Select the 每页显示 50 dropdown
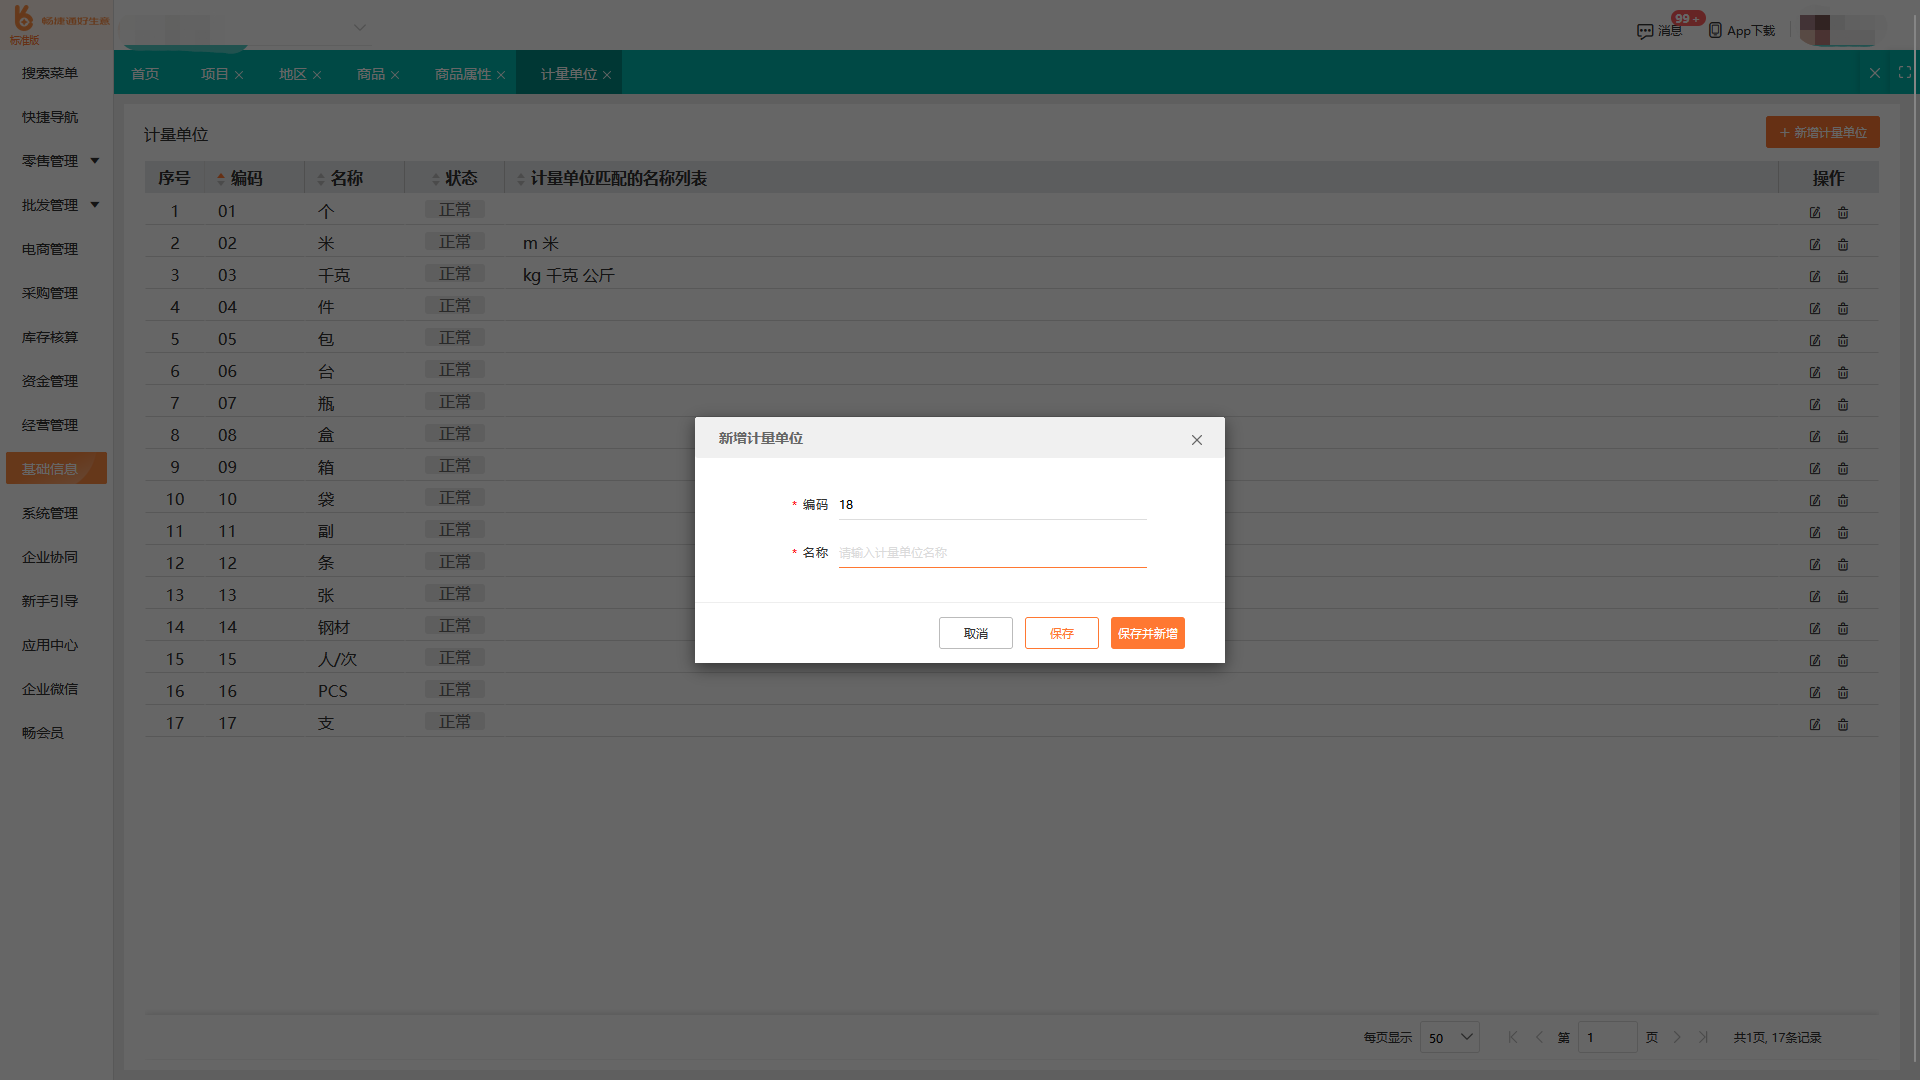Image resolution: width=1920 pixels, height=1080 pixels. (1449, 1038)
